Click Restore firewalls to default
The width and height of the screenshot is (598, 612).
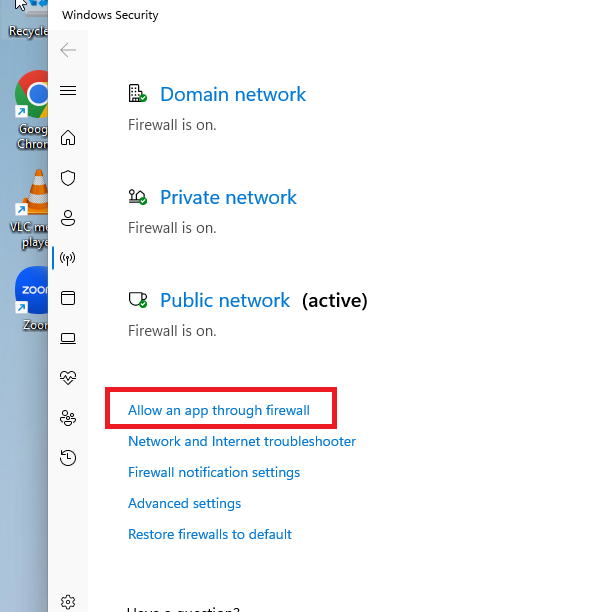210,534
